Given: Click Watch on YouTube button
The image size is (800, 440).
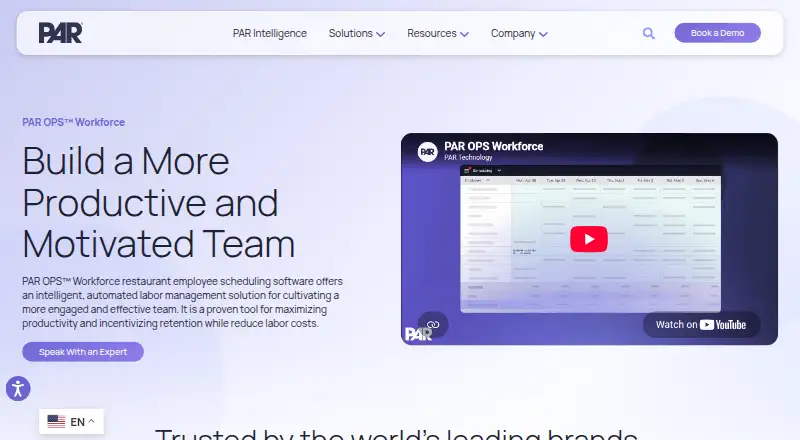Looking at the screenshot, I should (702, 325).
